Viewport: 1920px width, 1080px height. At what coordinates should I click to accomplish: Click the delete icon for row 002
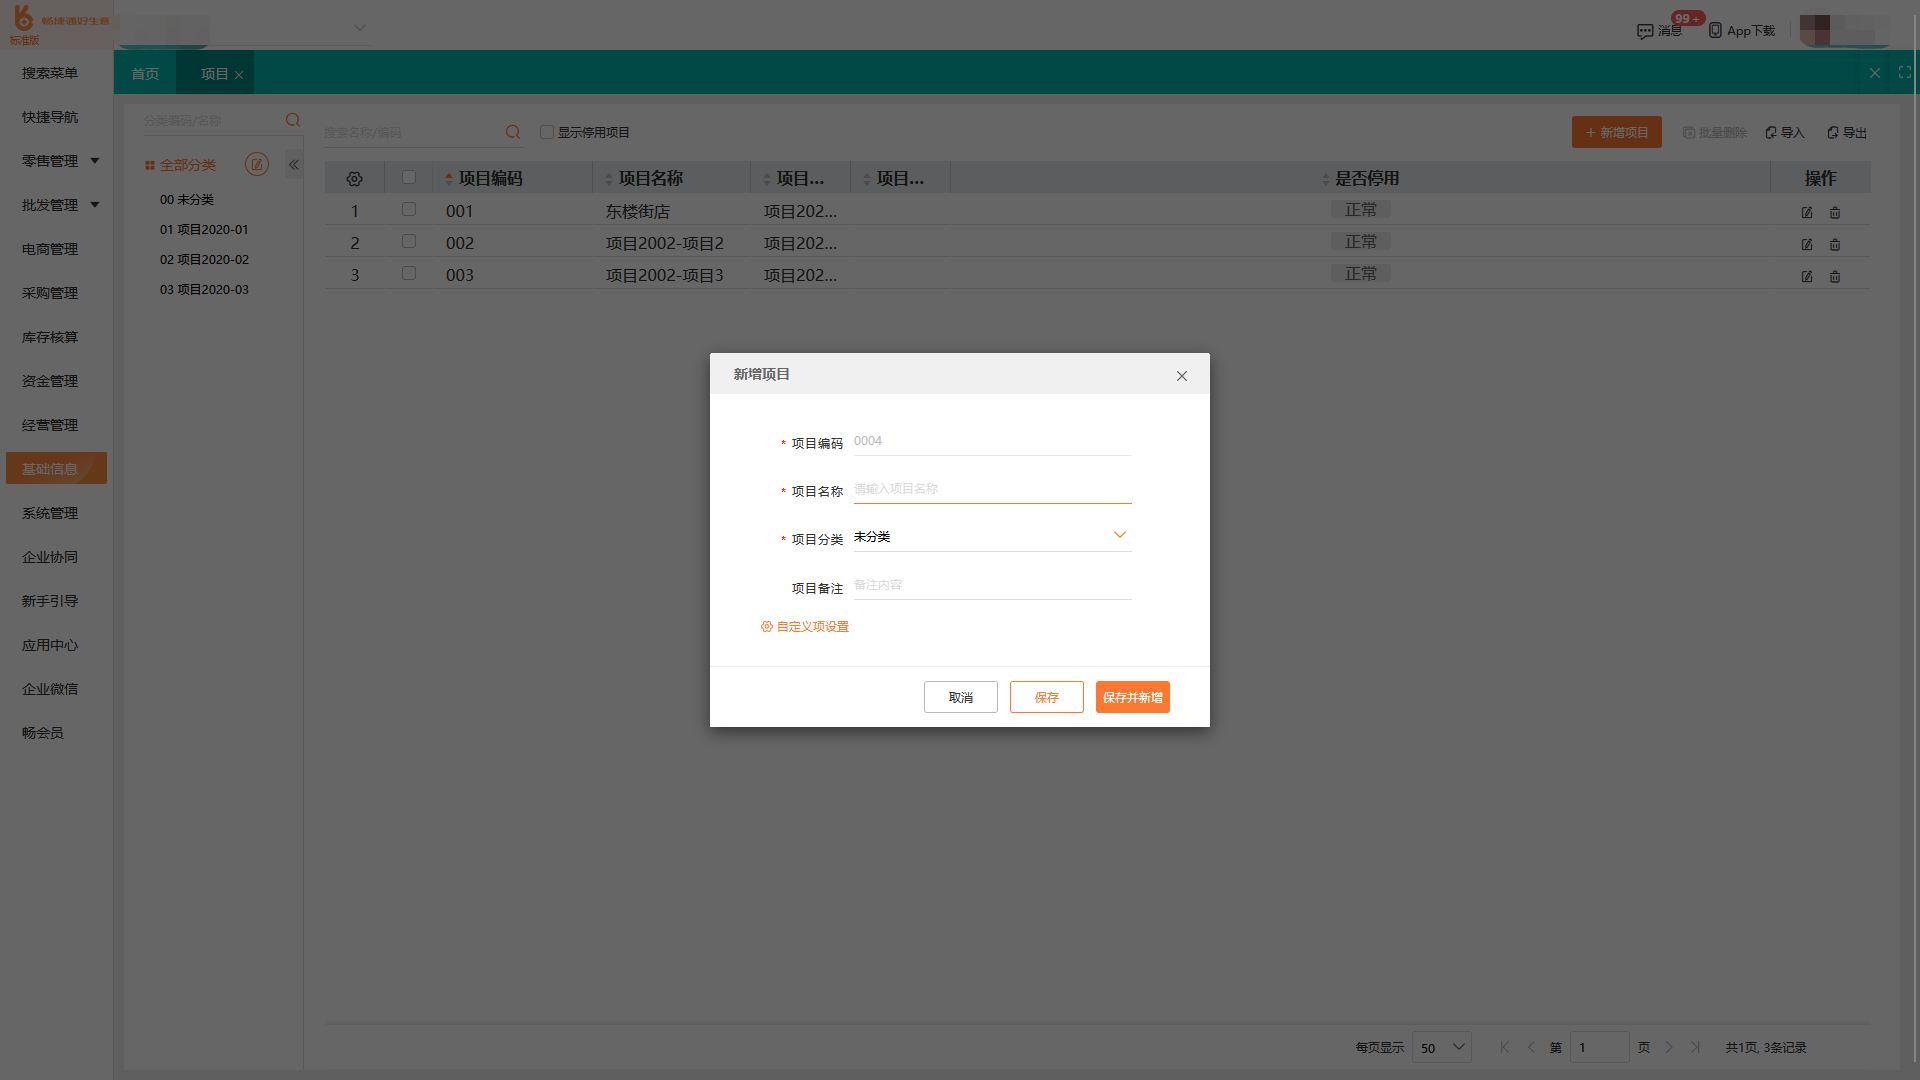pyautogui.click(x=1834, y=243)
